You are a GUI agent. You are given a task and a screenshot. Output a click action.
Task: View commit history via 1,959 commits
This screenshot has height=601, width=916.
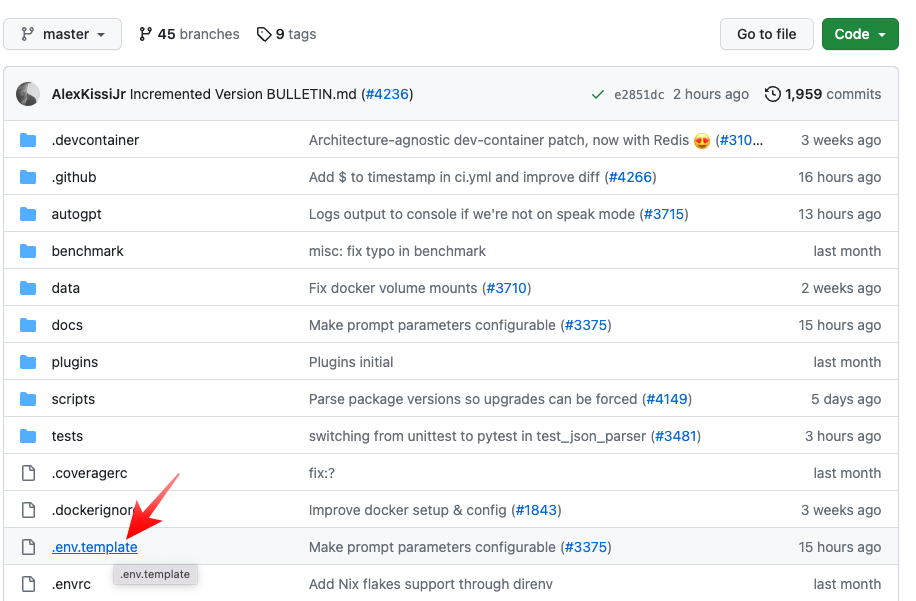tap(823, 94)
